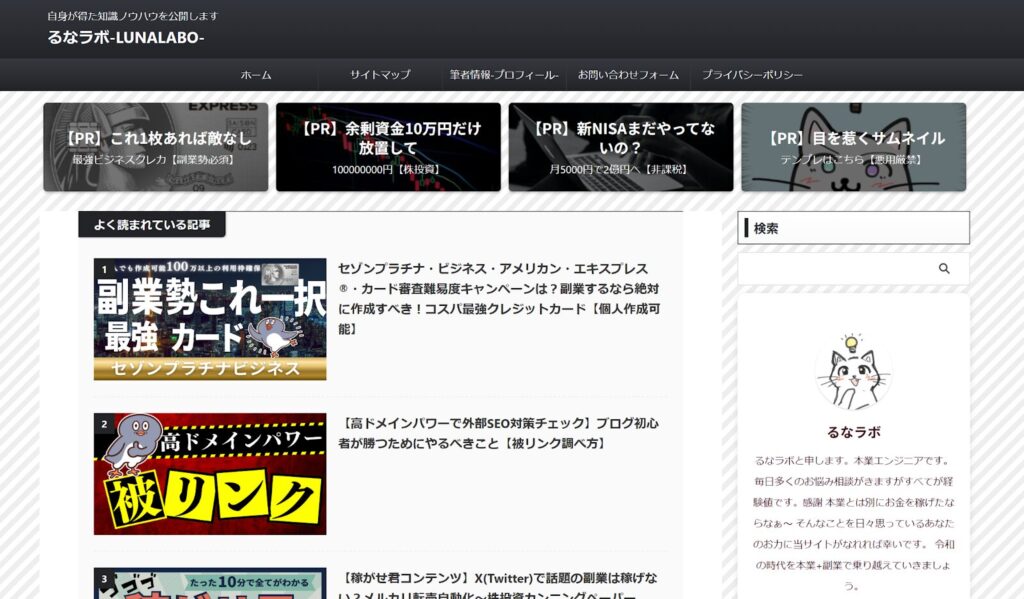Open the third-ranked article thumbnail
The height and width of the screenshot is (599, 1024).
pyautogui.click(x=210, y=584)
